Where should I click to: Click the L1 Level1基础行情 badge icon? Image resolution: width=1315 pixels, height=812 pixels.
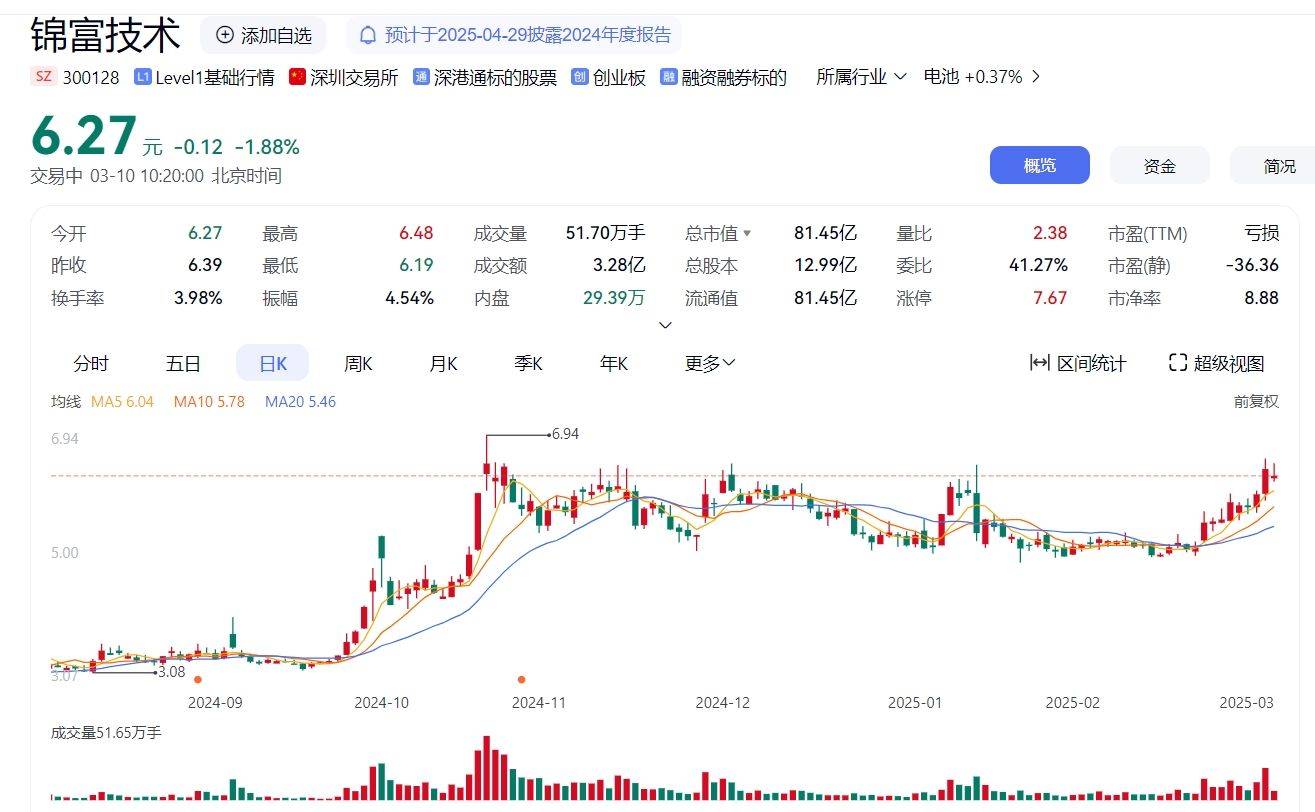[x=142, y=77]
